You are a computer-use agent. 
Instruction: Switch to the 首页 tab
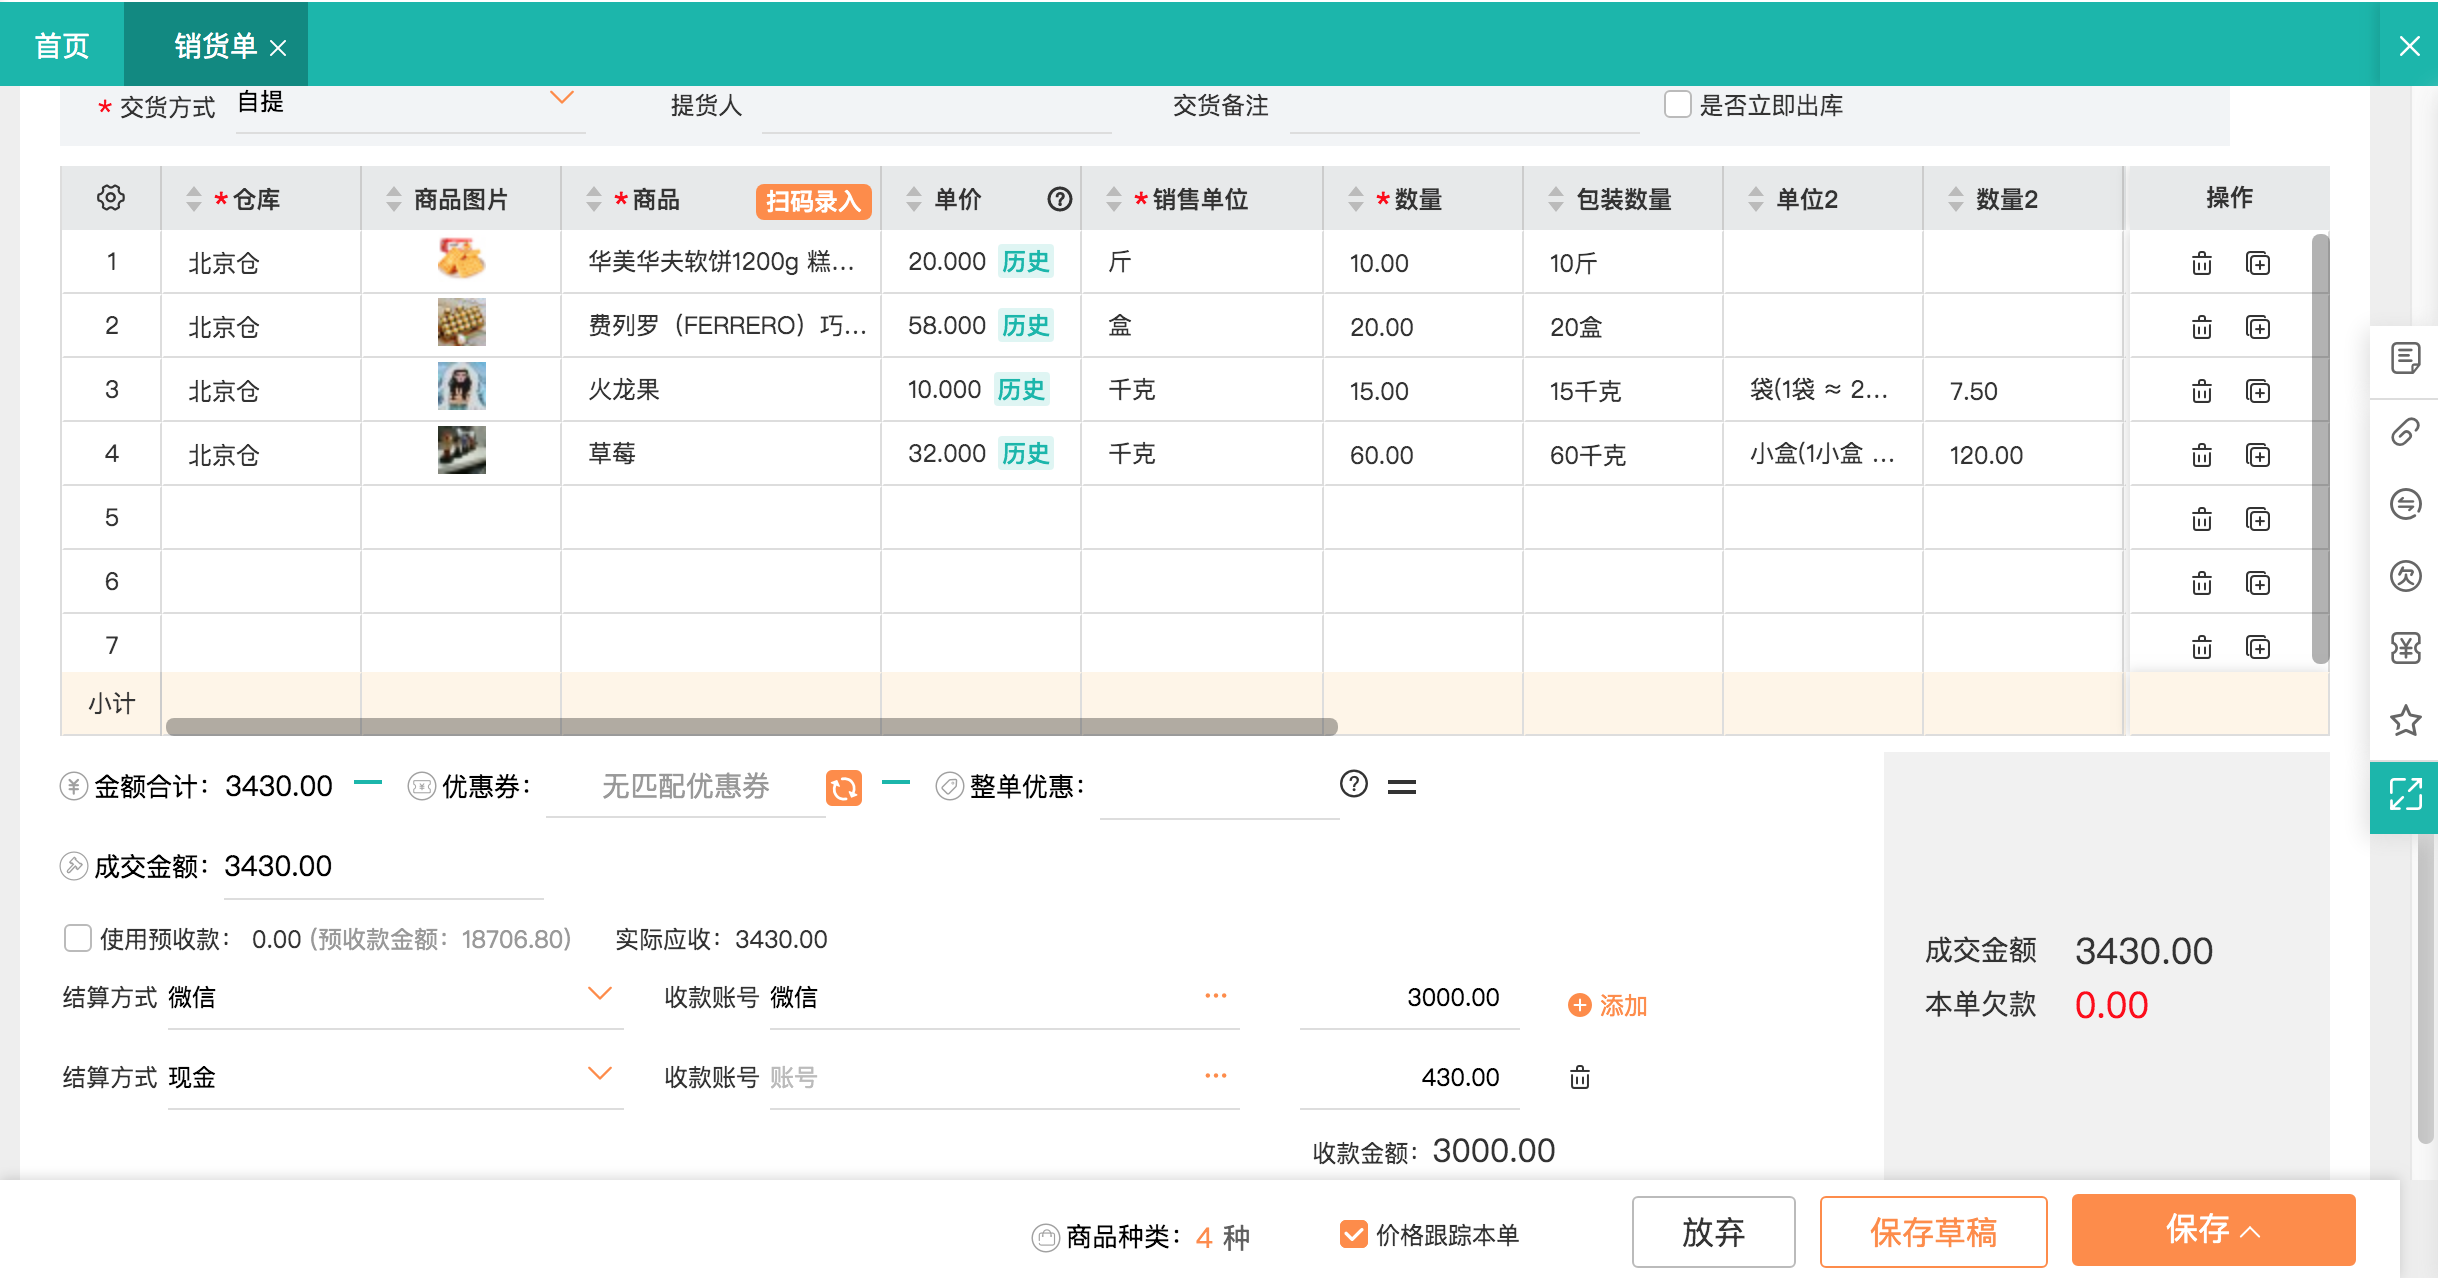pyautogui.click(x=66, y=45)
